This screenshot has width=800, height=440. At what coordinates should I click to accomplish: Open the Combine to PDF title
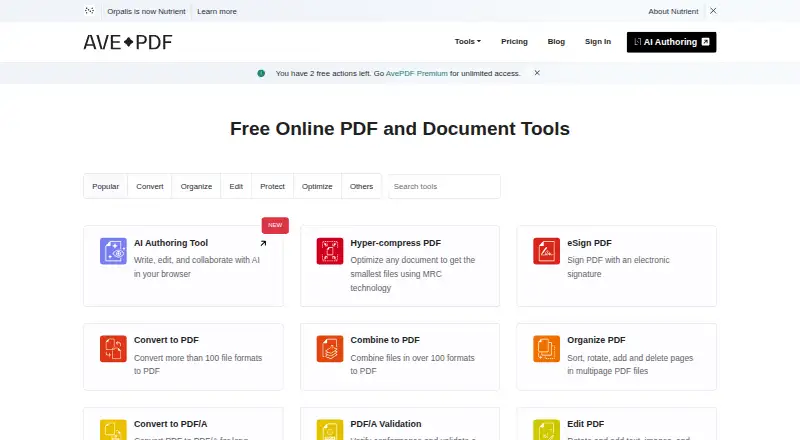click(x=385, y=340)
